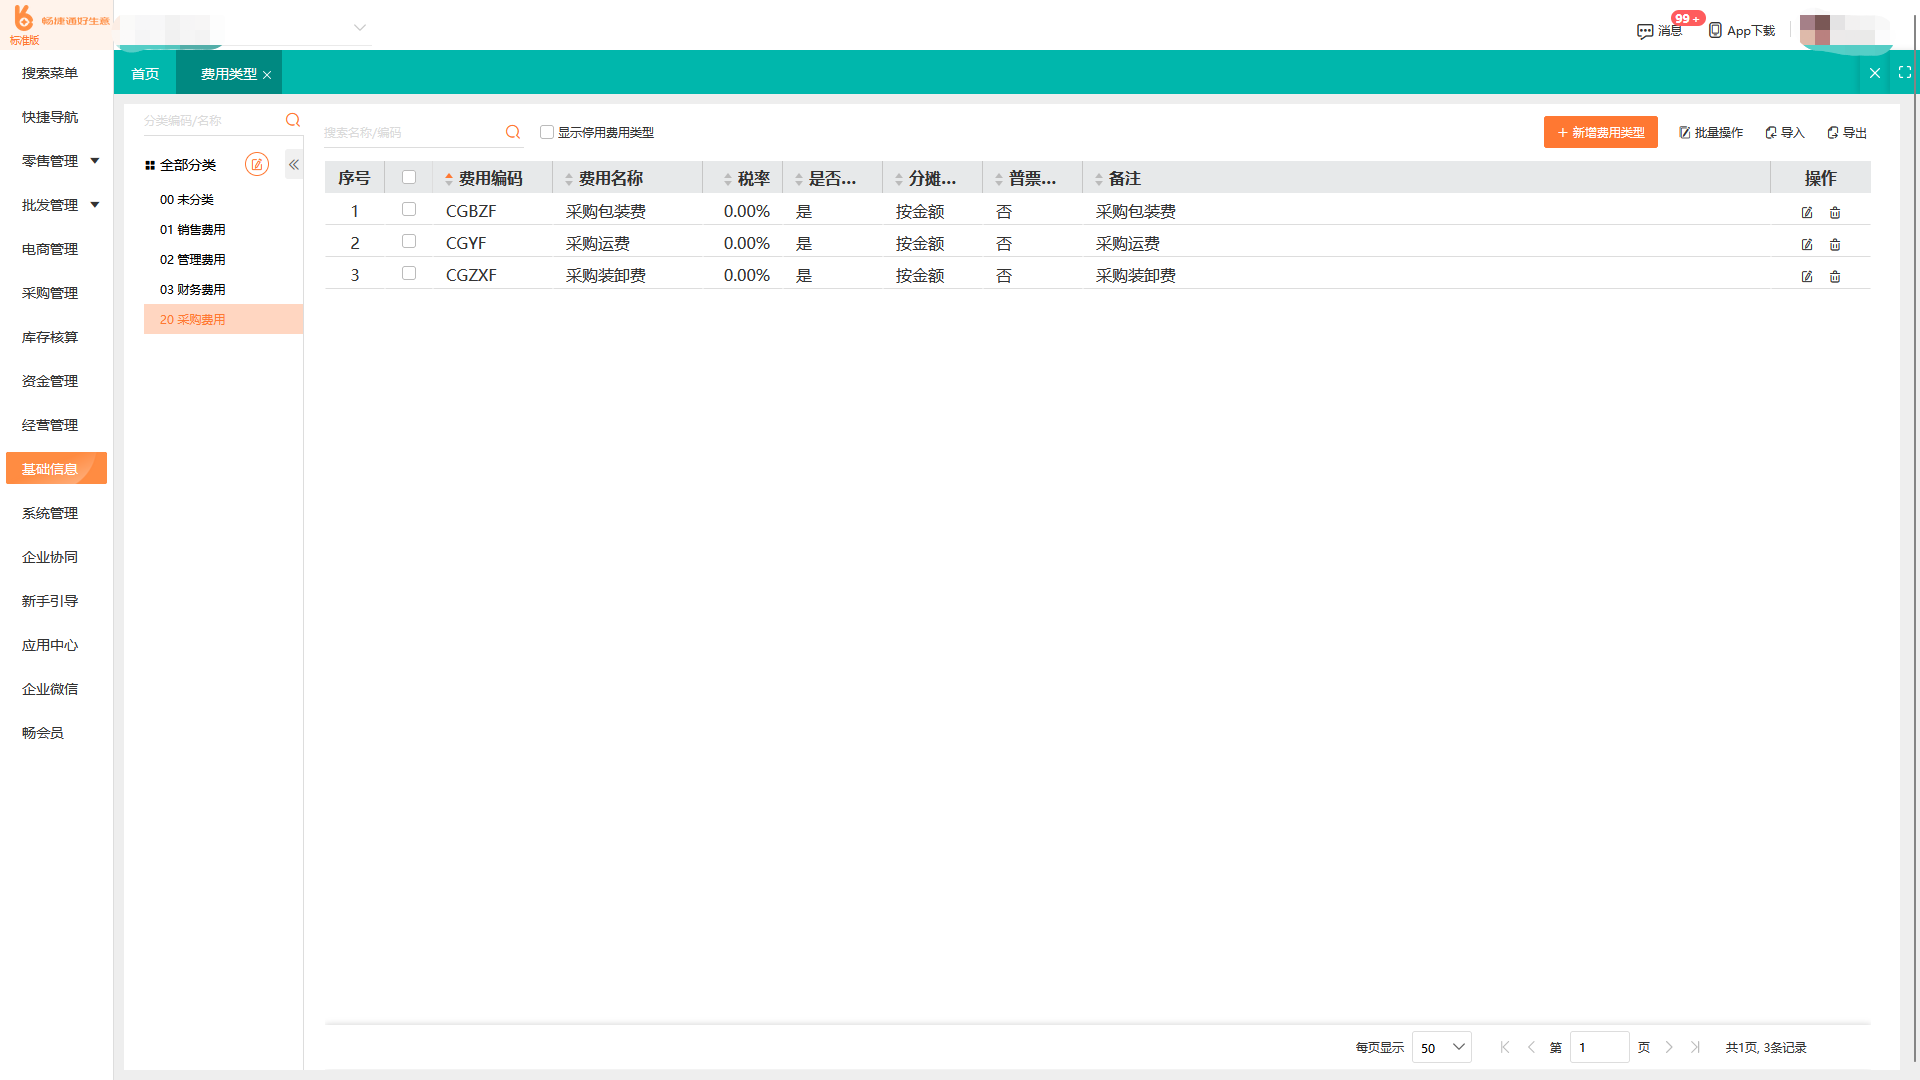The width and height of the screenshot is (1920, 1080).
Task: Input text in expense code search field
Action: pos(409,132)
